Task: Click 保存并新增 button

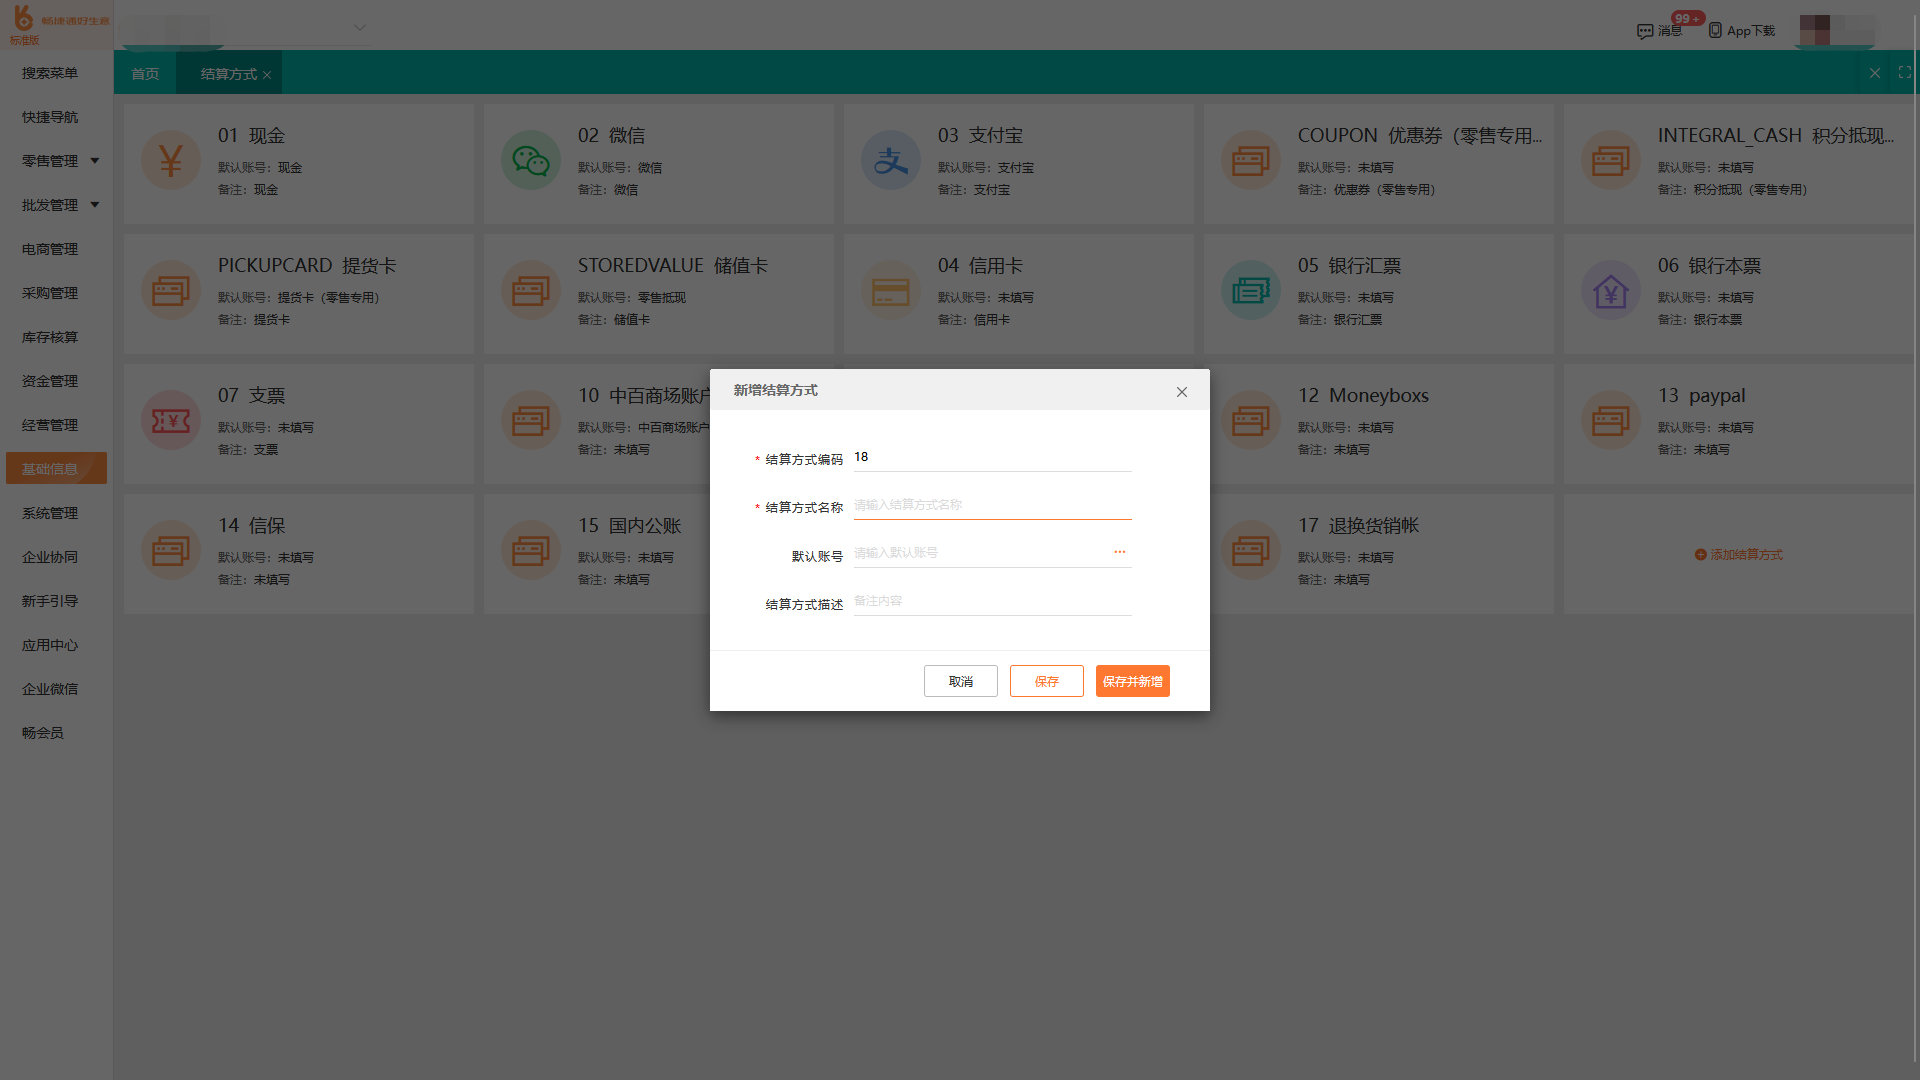Action: coord(1131,680)
